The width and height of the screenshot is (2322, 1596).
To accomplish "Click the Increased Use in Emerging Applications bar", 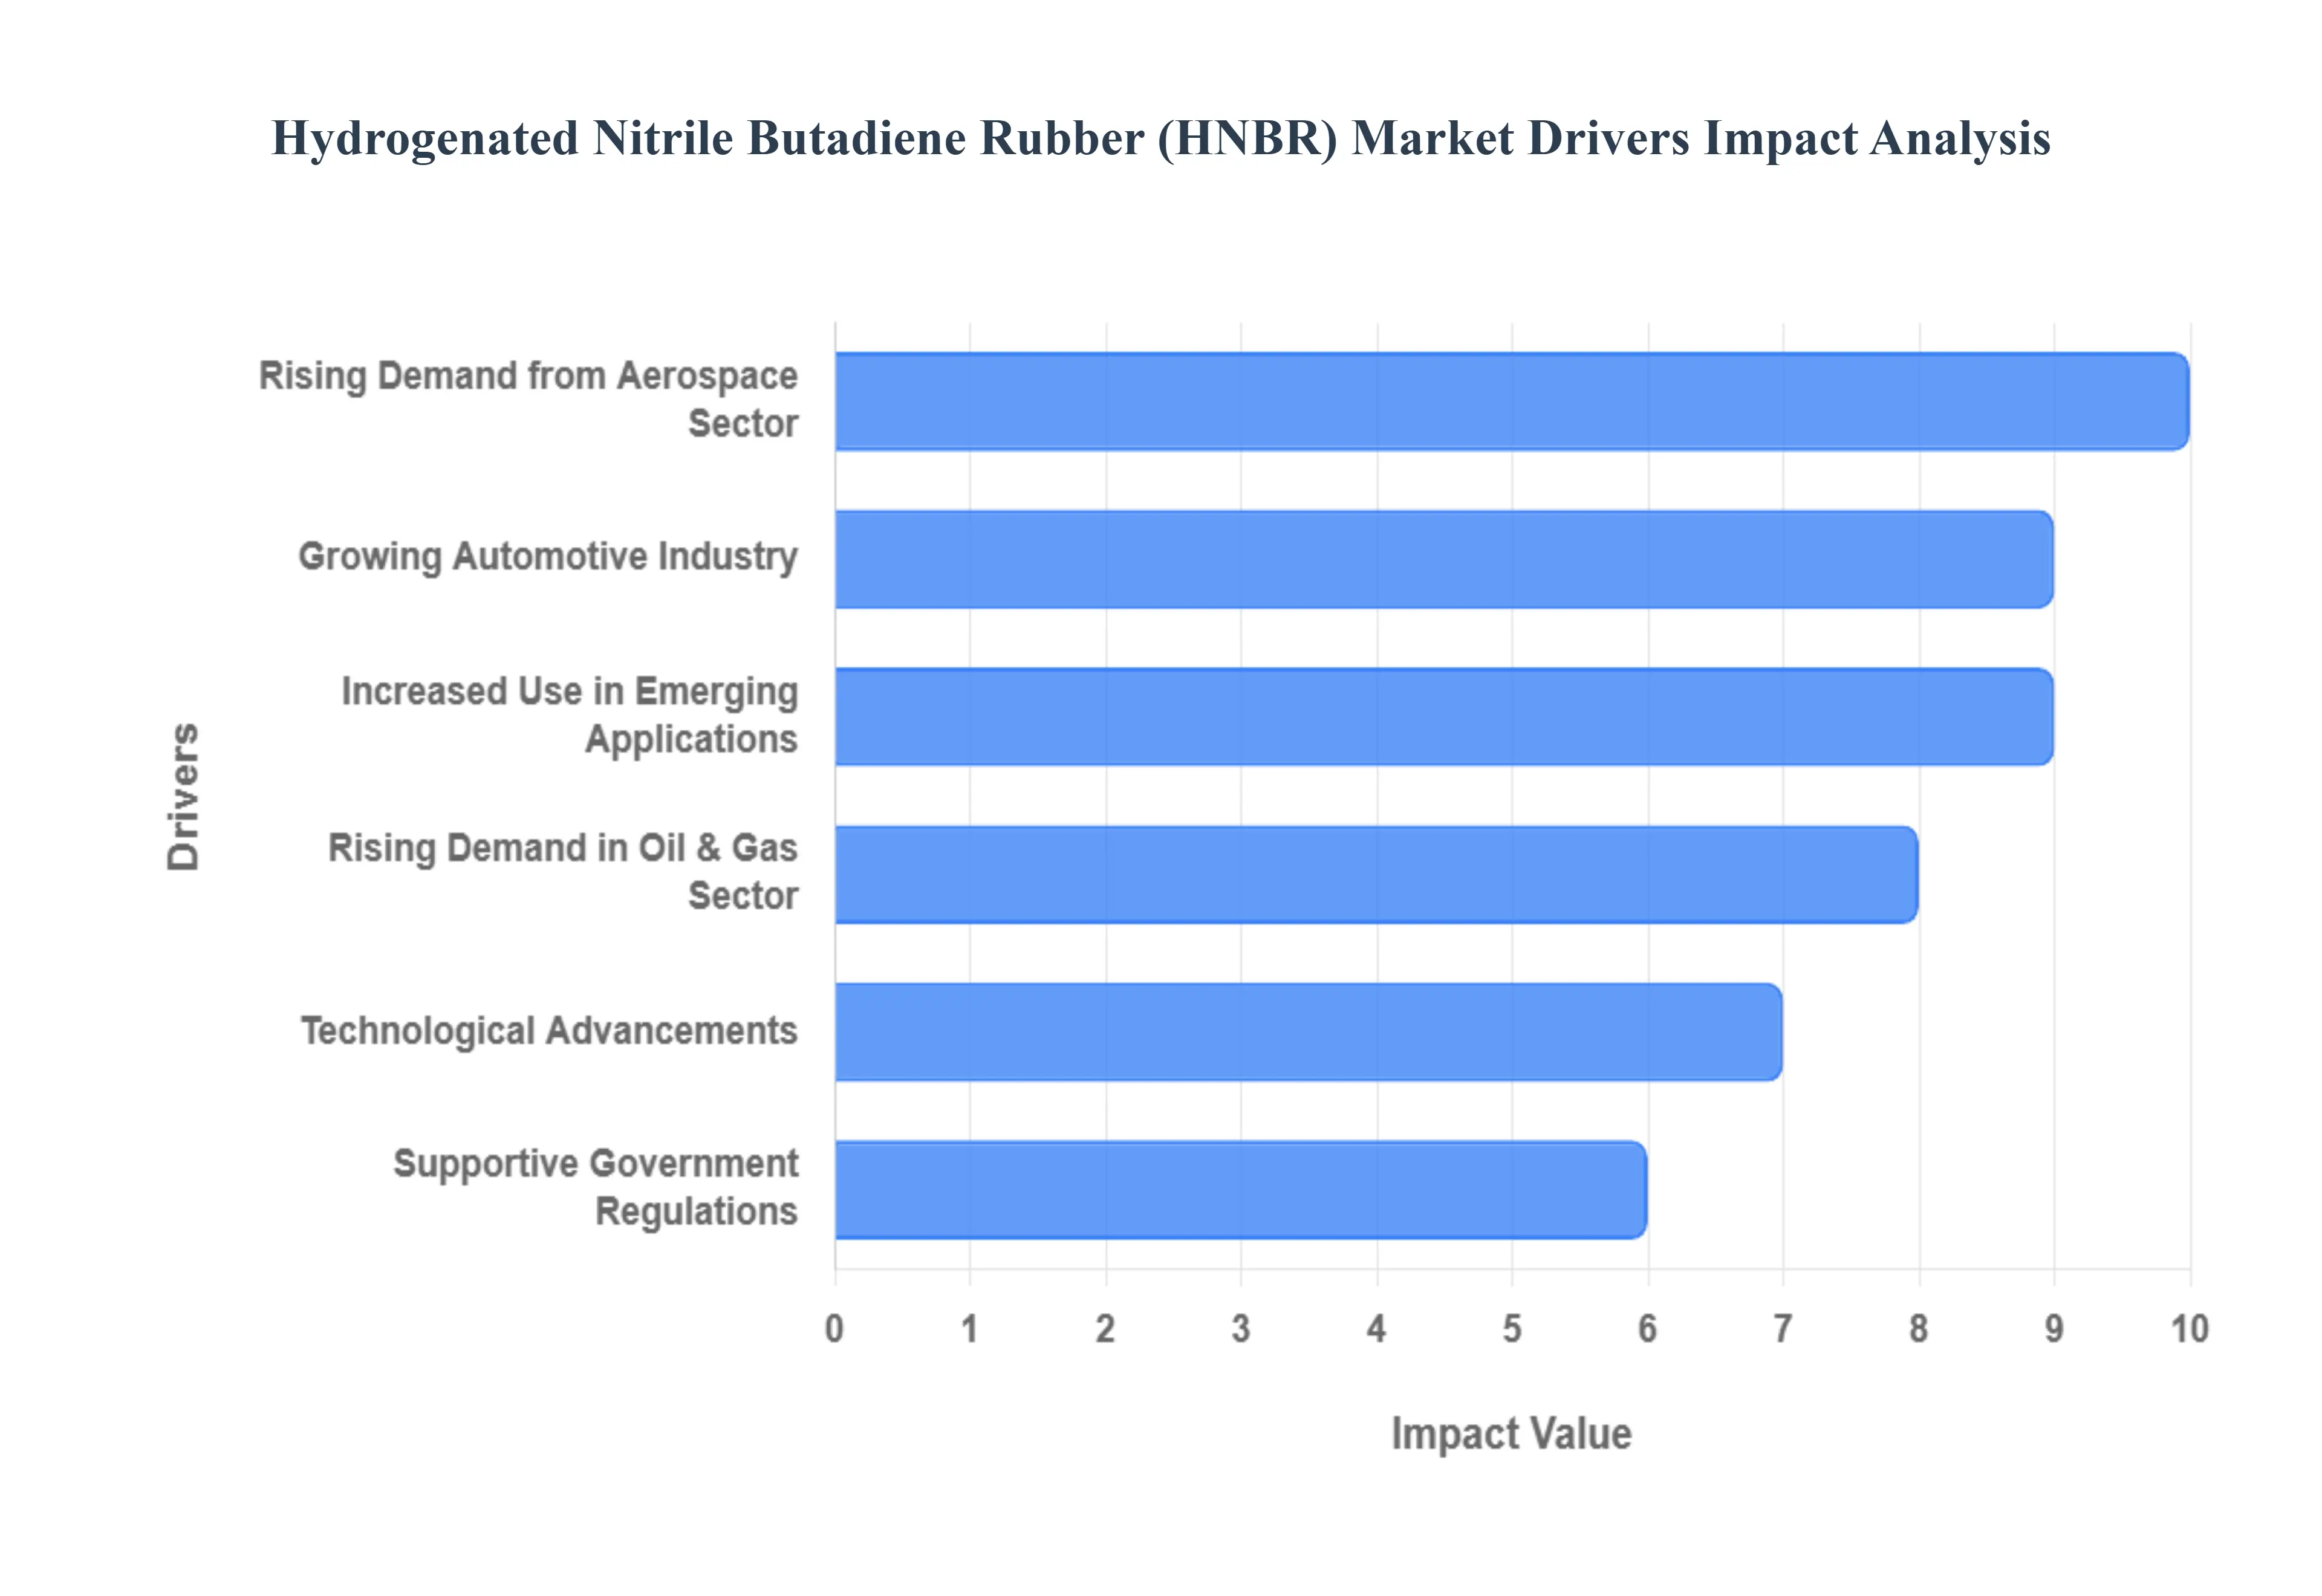I will tap(1443, 716).
